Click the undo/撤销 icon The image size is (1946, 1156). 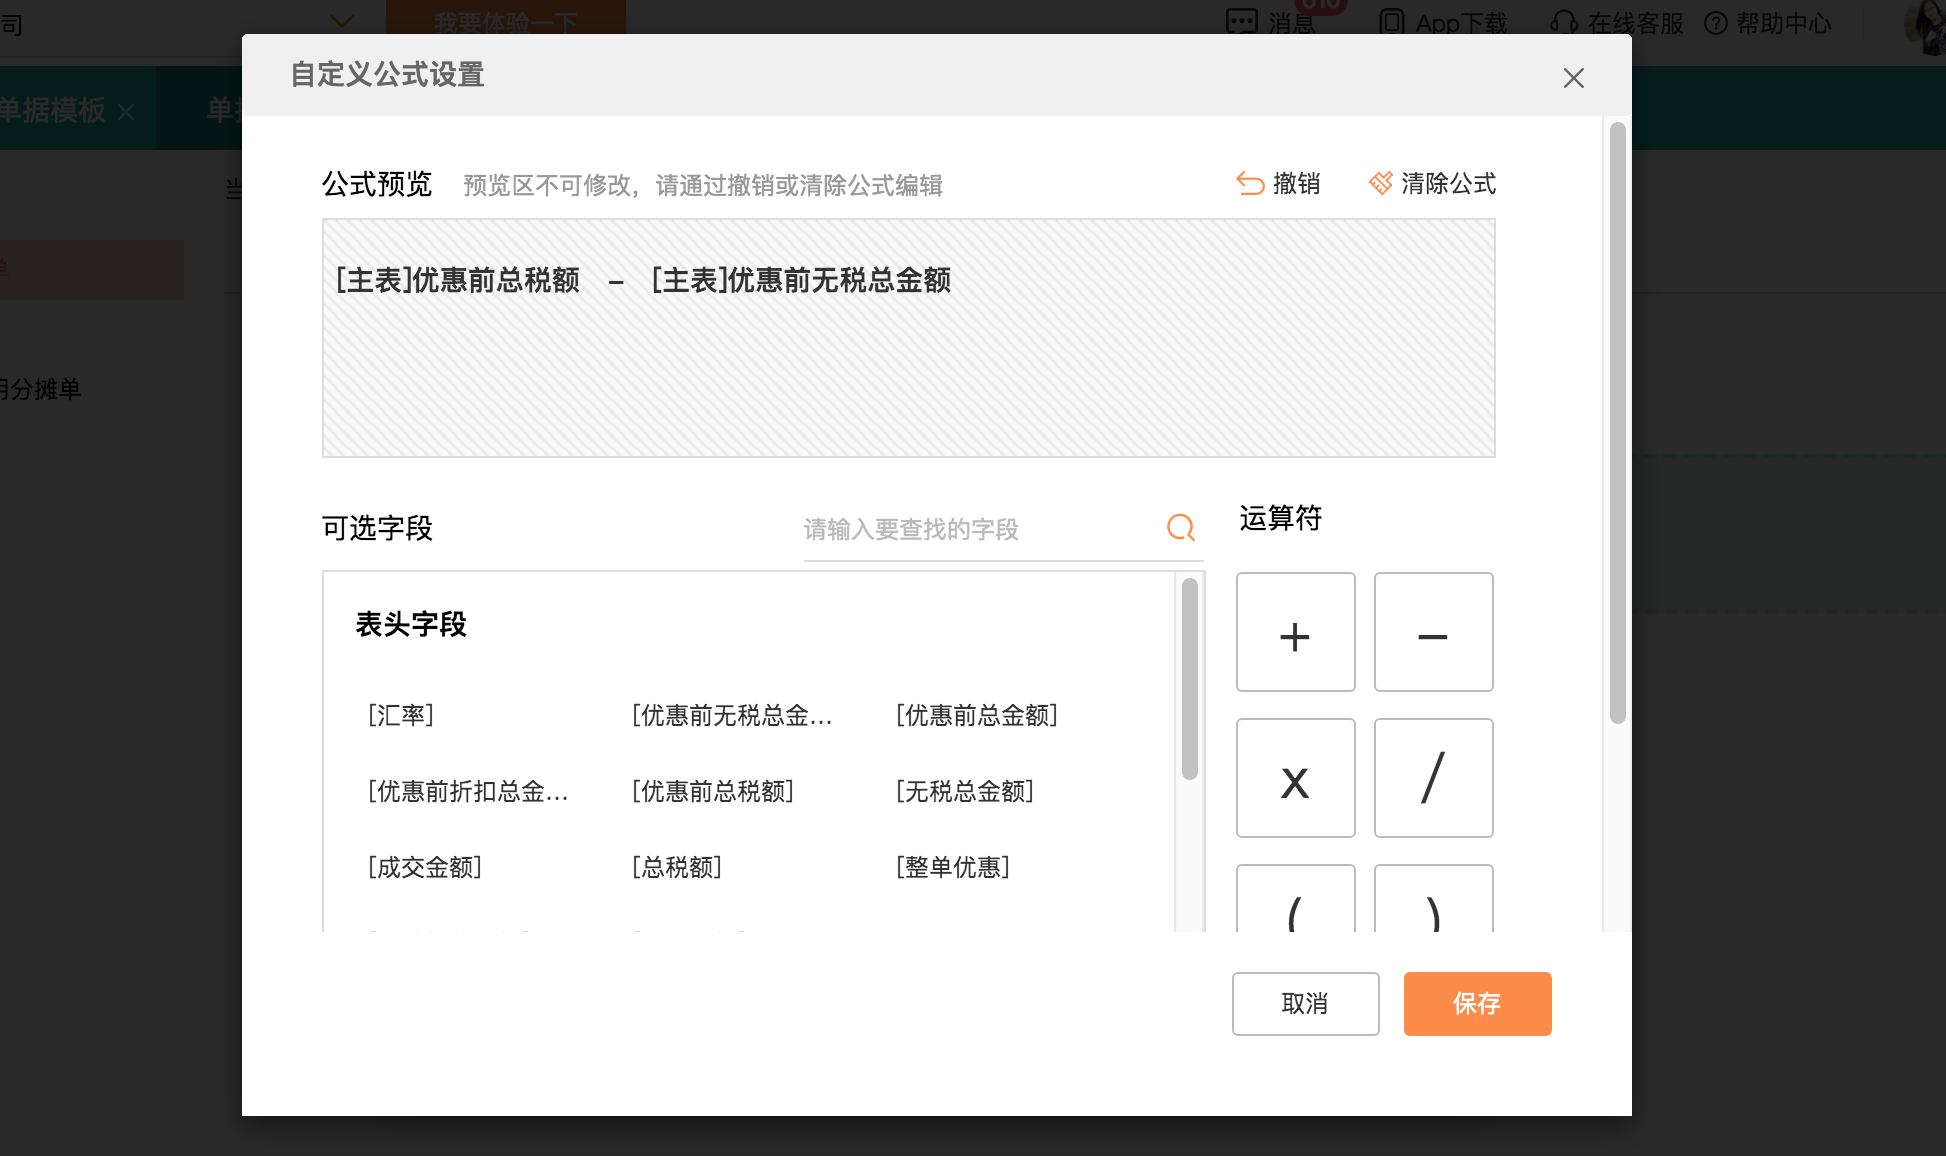[1245, 184]
